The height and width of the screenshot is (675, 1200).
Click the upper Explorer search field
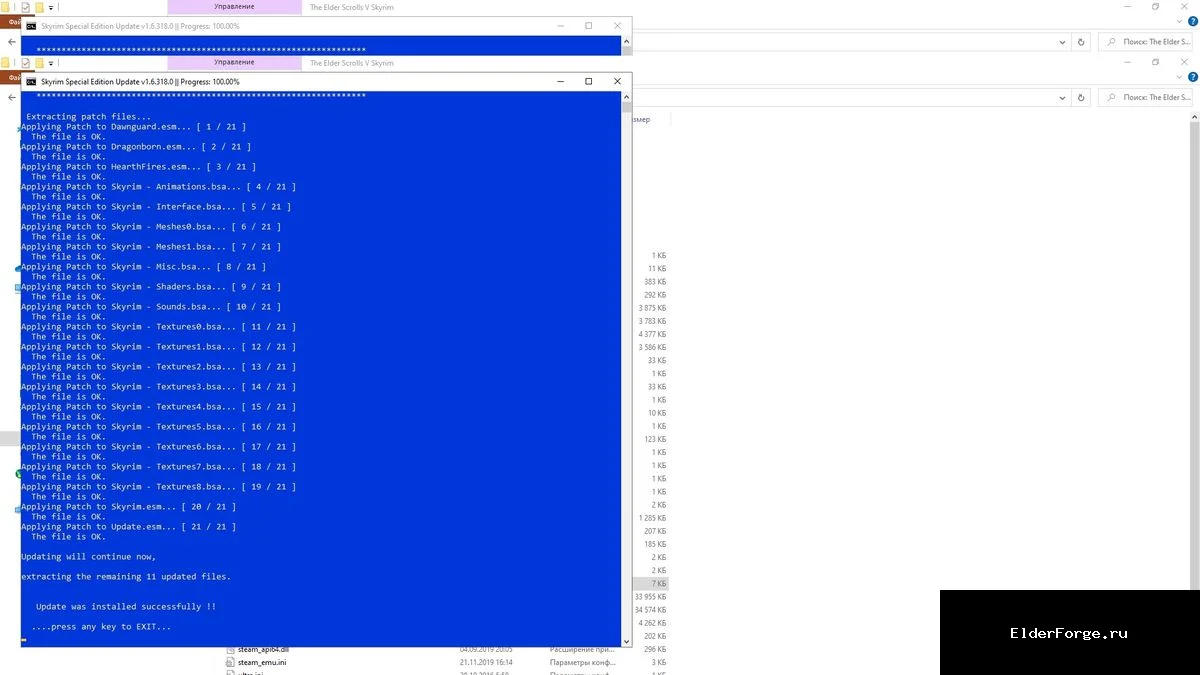(1152, 42)
